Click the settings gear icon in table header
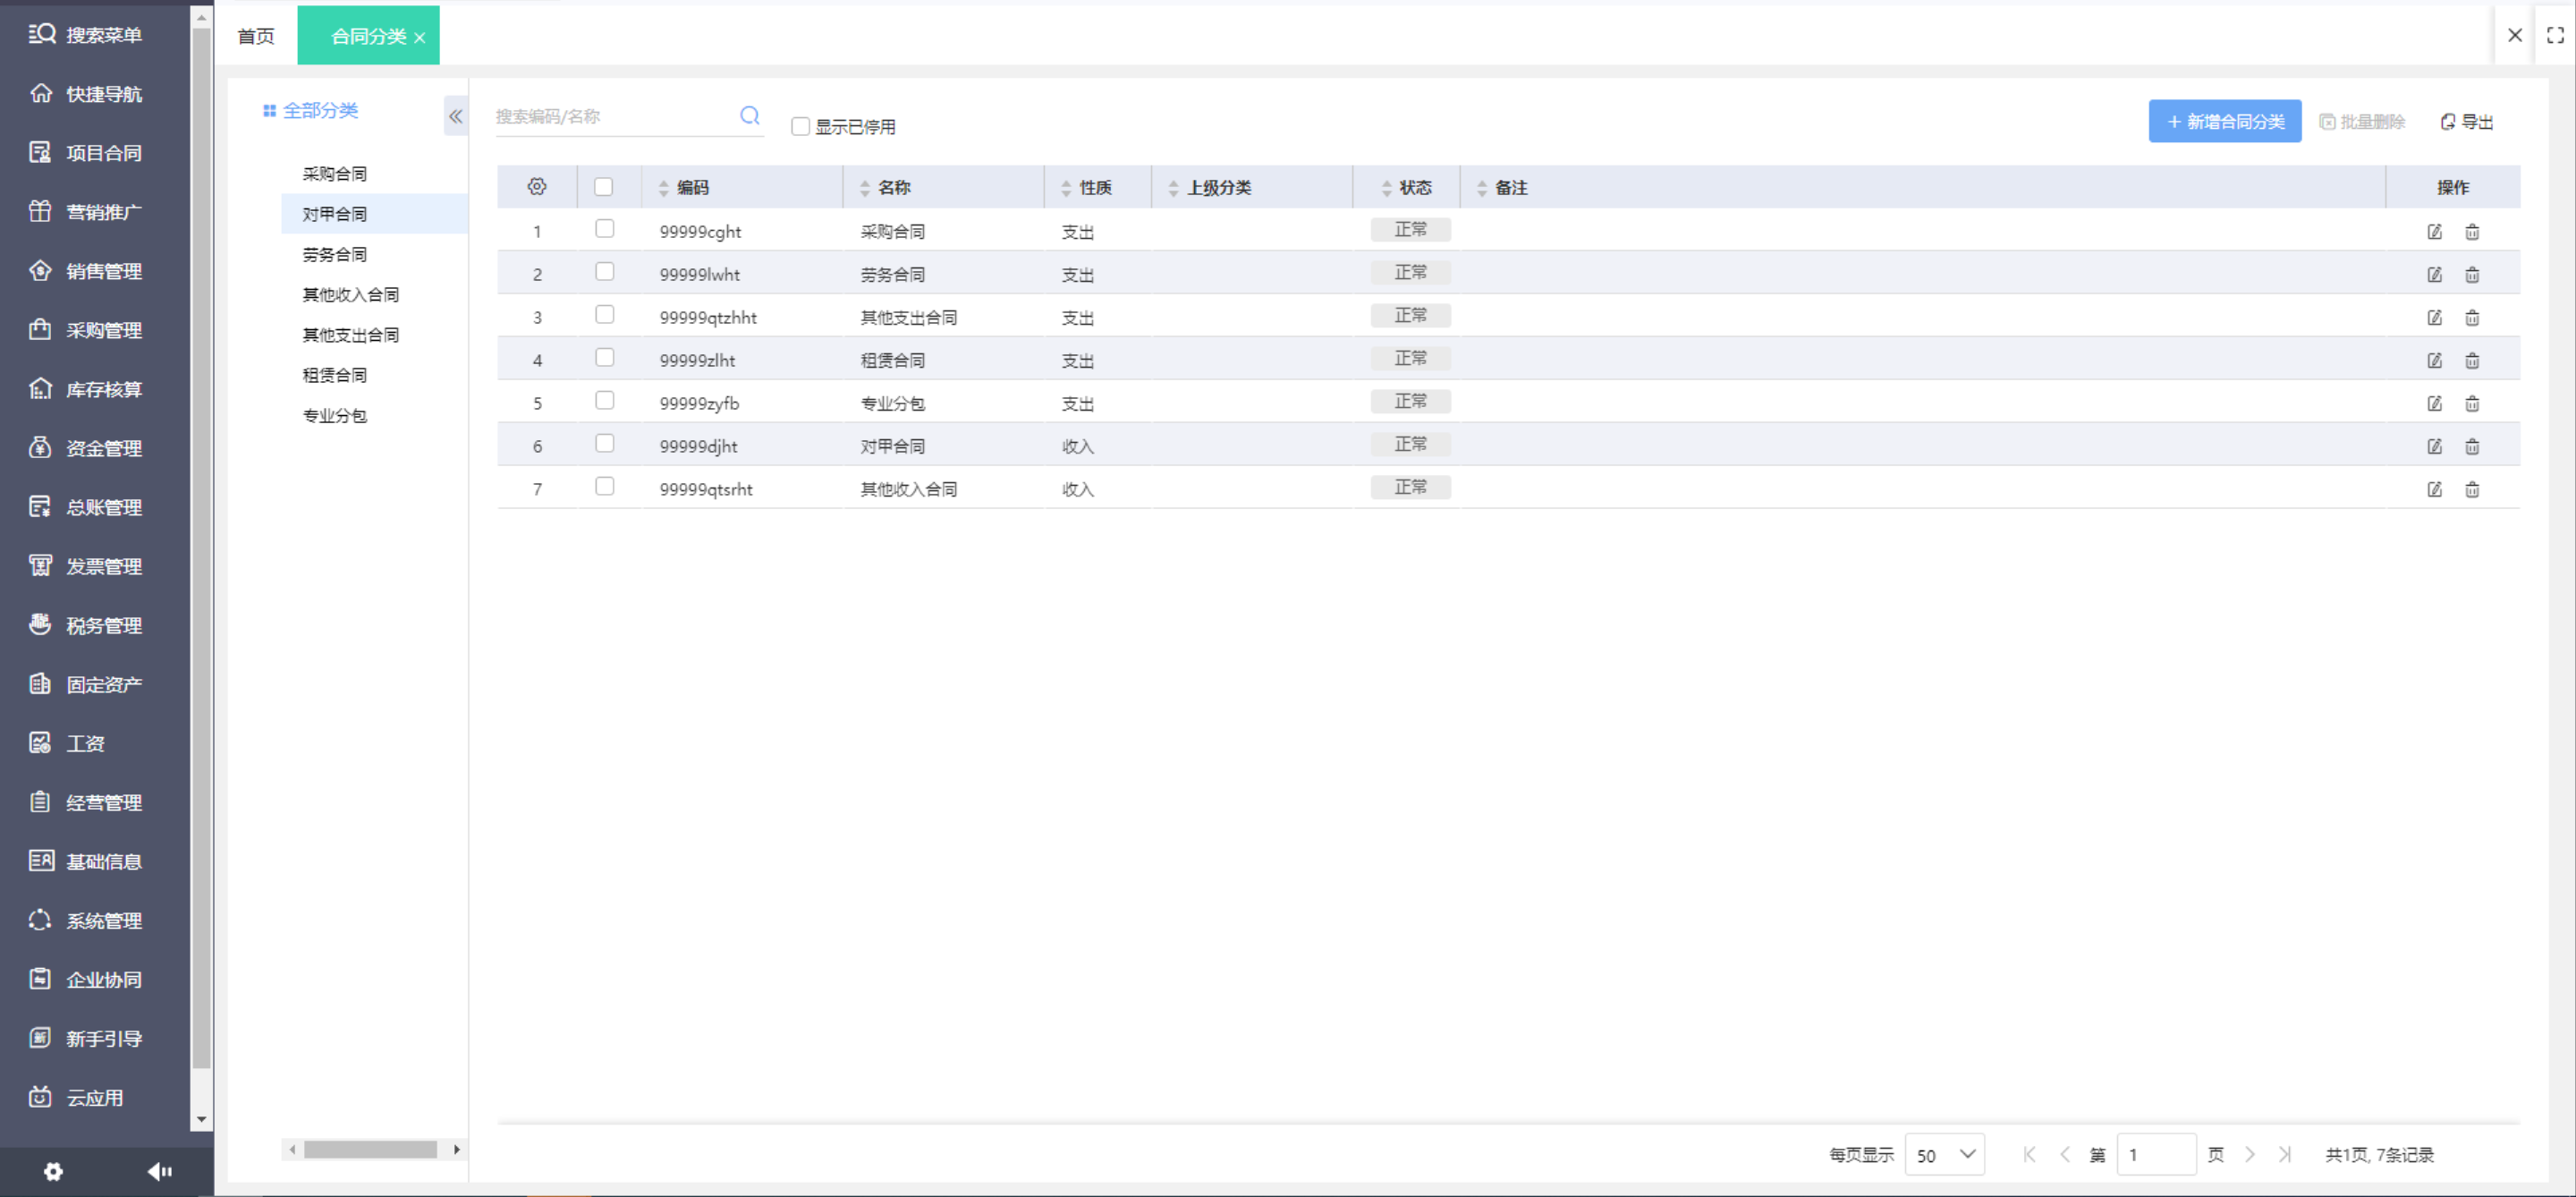The image size is (2576, 1197). pos(538,186)
